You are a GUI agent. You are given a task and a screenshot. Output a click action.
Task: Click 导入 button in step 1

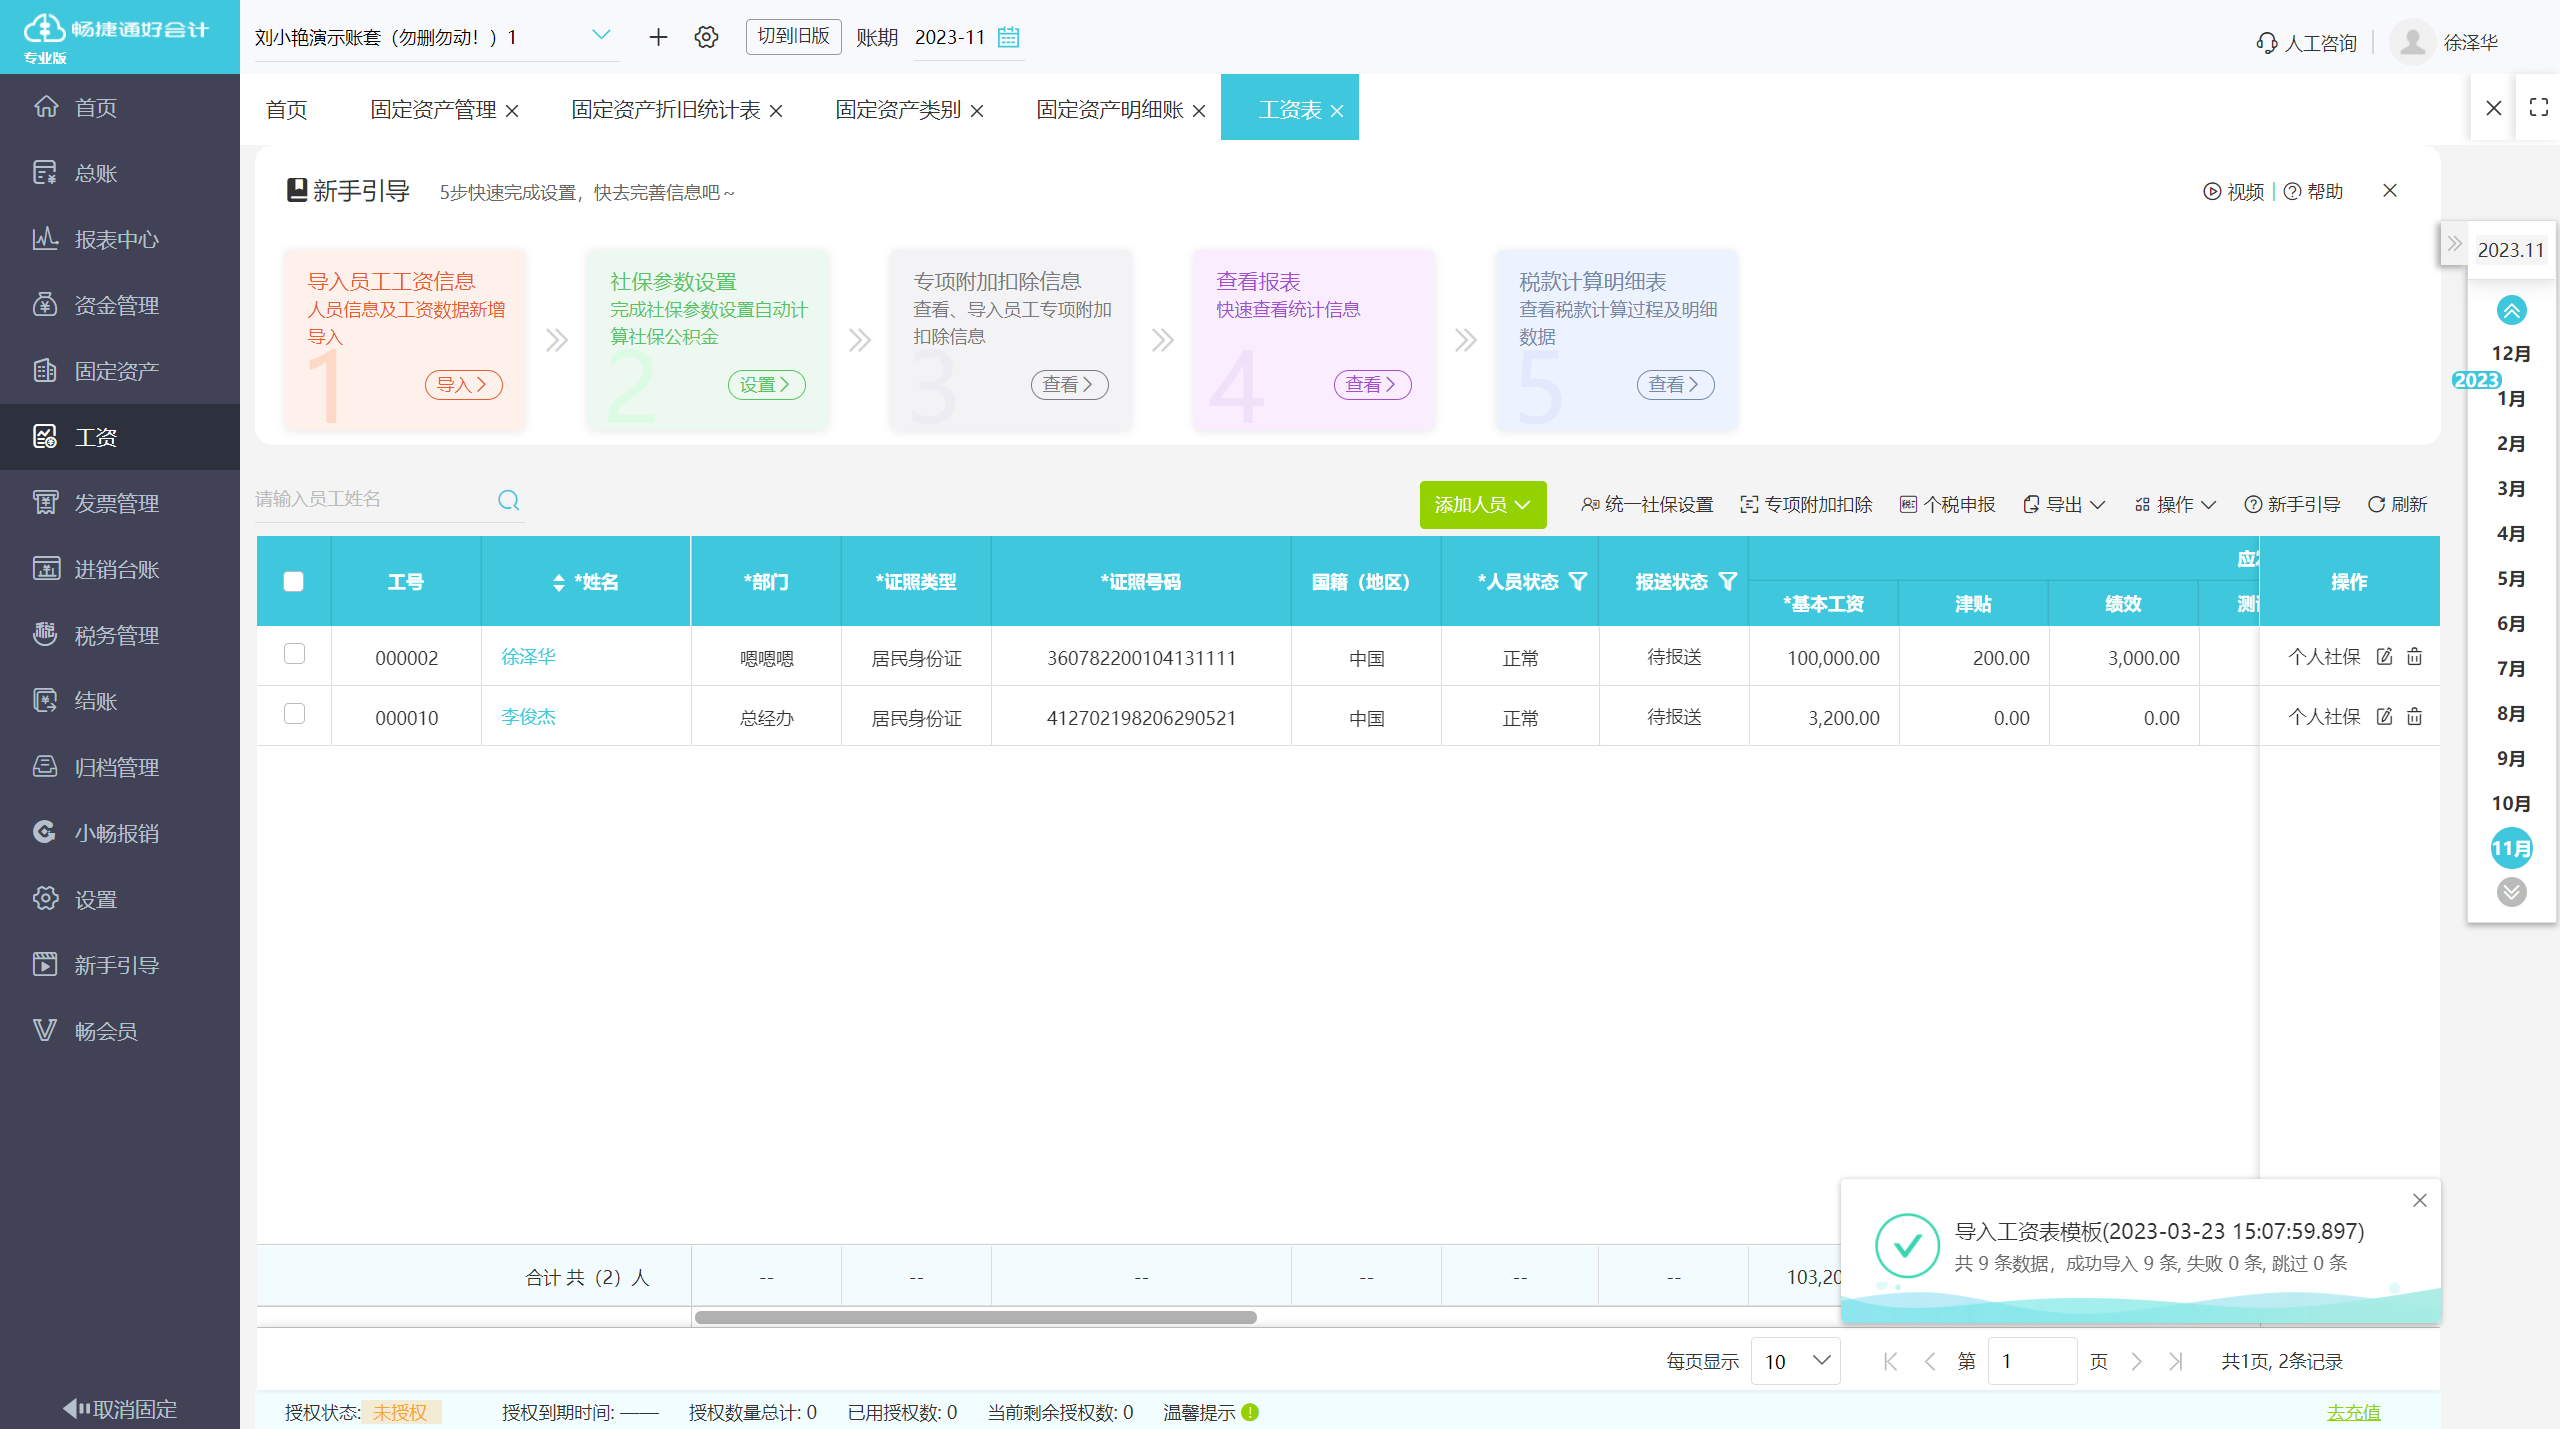click(x=464, y=385)
